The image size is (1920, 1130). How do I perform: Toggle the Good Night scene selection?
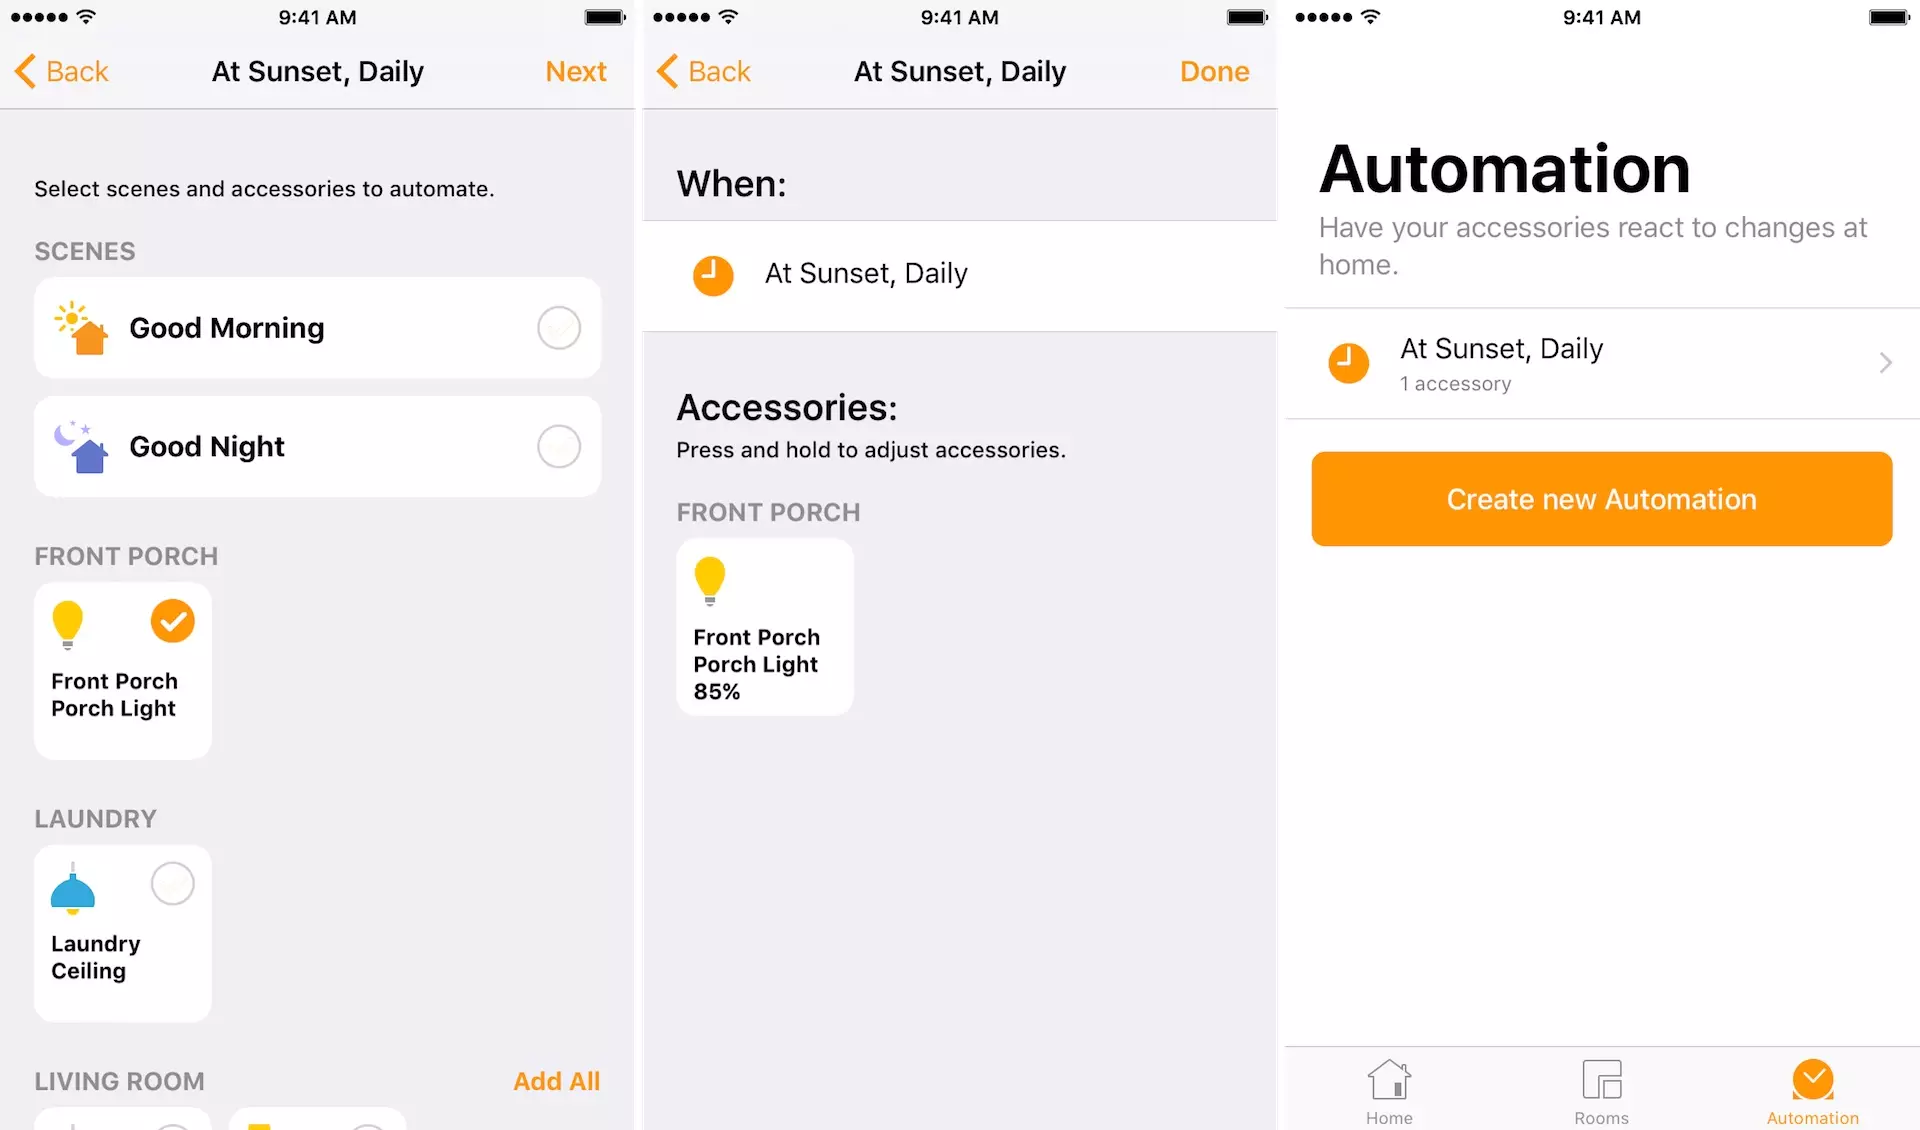558,444
